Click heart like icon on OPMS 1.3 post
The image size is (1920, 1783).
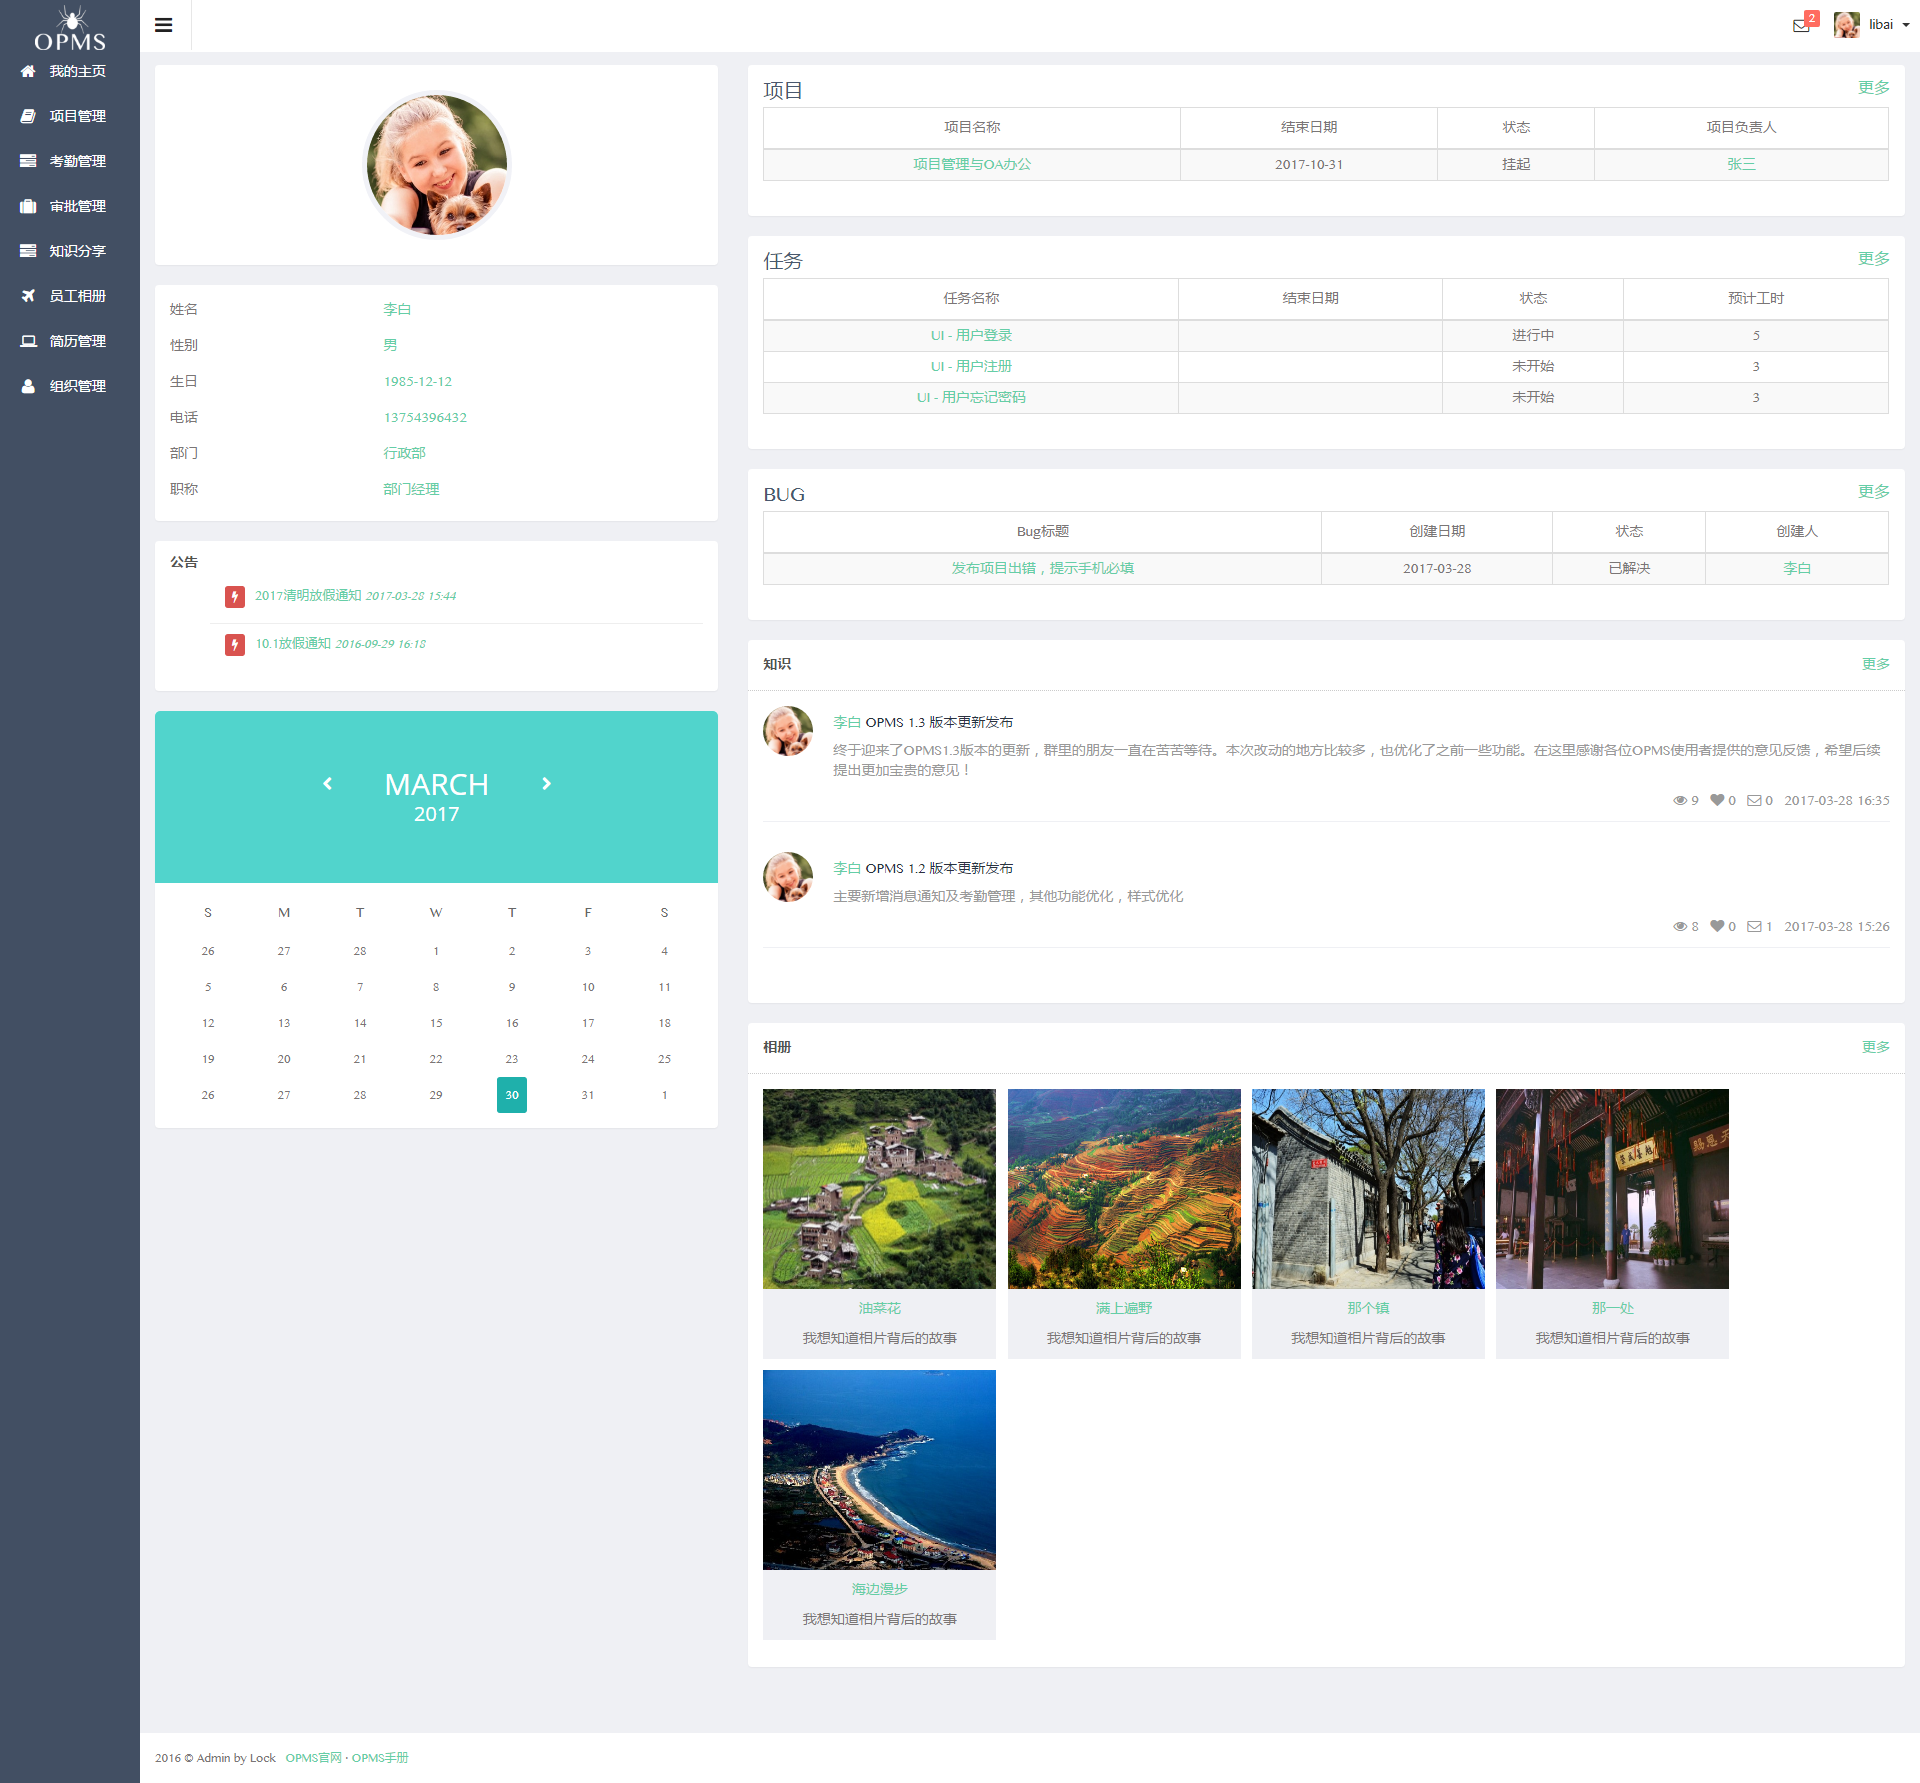(x=1716, y=800)
